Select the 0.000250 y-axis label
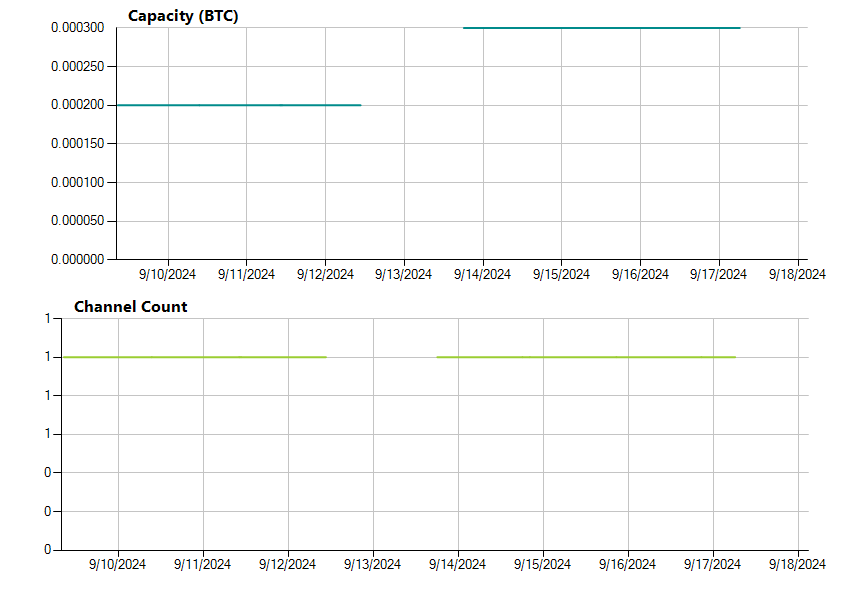The image size is (860, 600). (x=77, y=66)
